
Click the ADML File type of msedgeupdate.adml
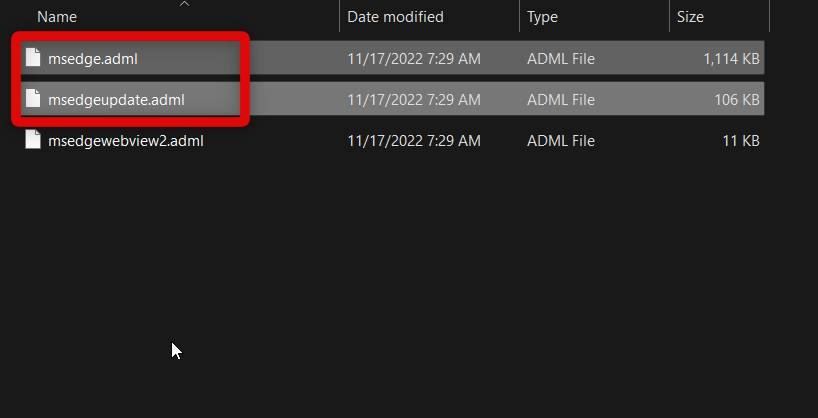pyautogui.click(x=561, y=99)
